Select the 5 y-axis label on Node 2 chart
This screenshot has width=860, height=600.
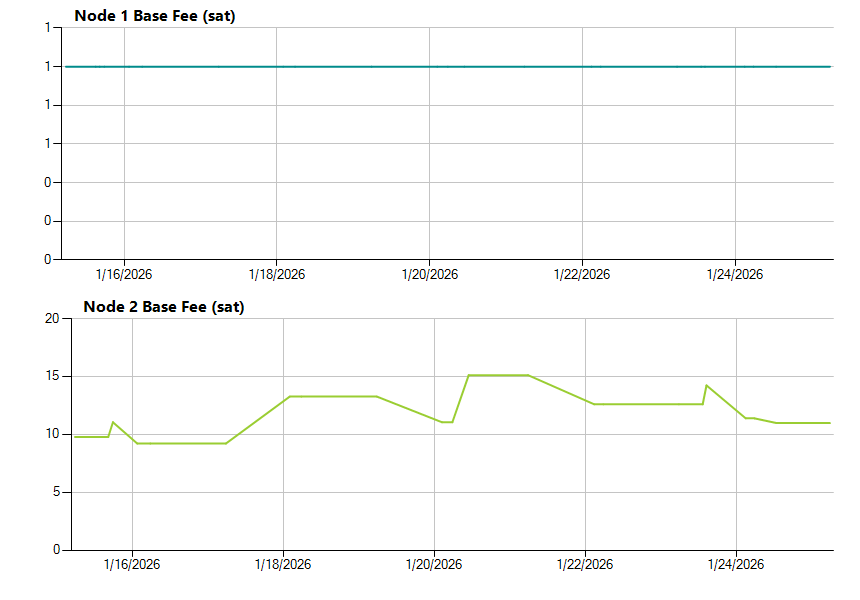click(55, 492)
